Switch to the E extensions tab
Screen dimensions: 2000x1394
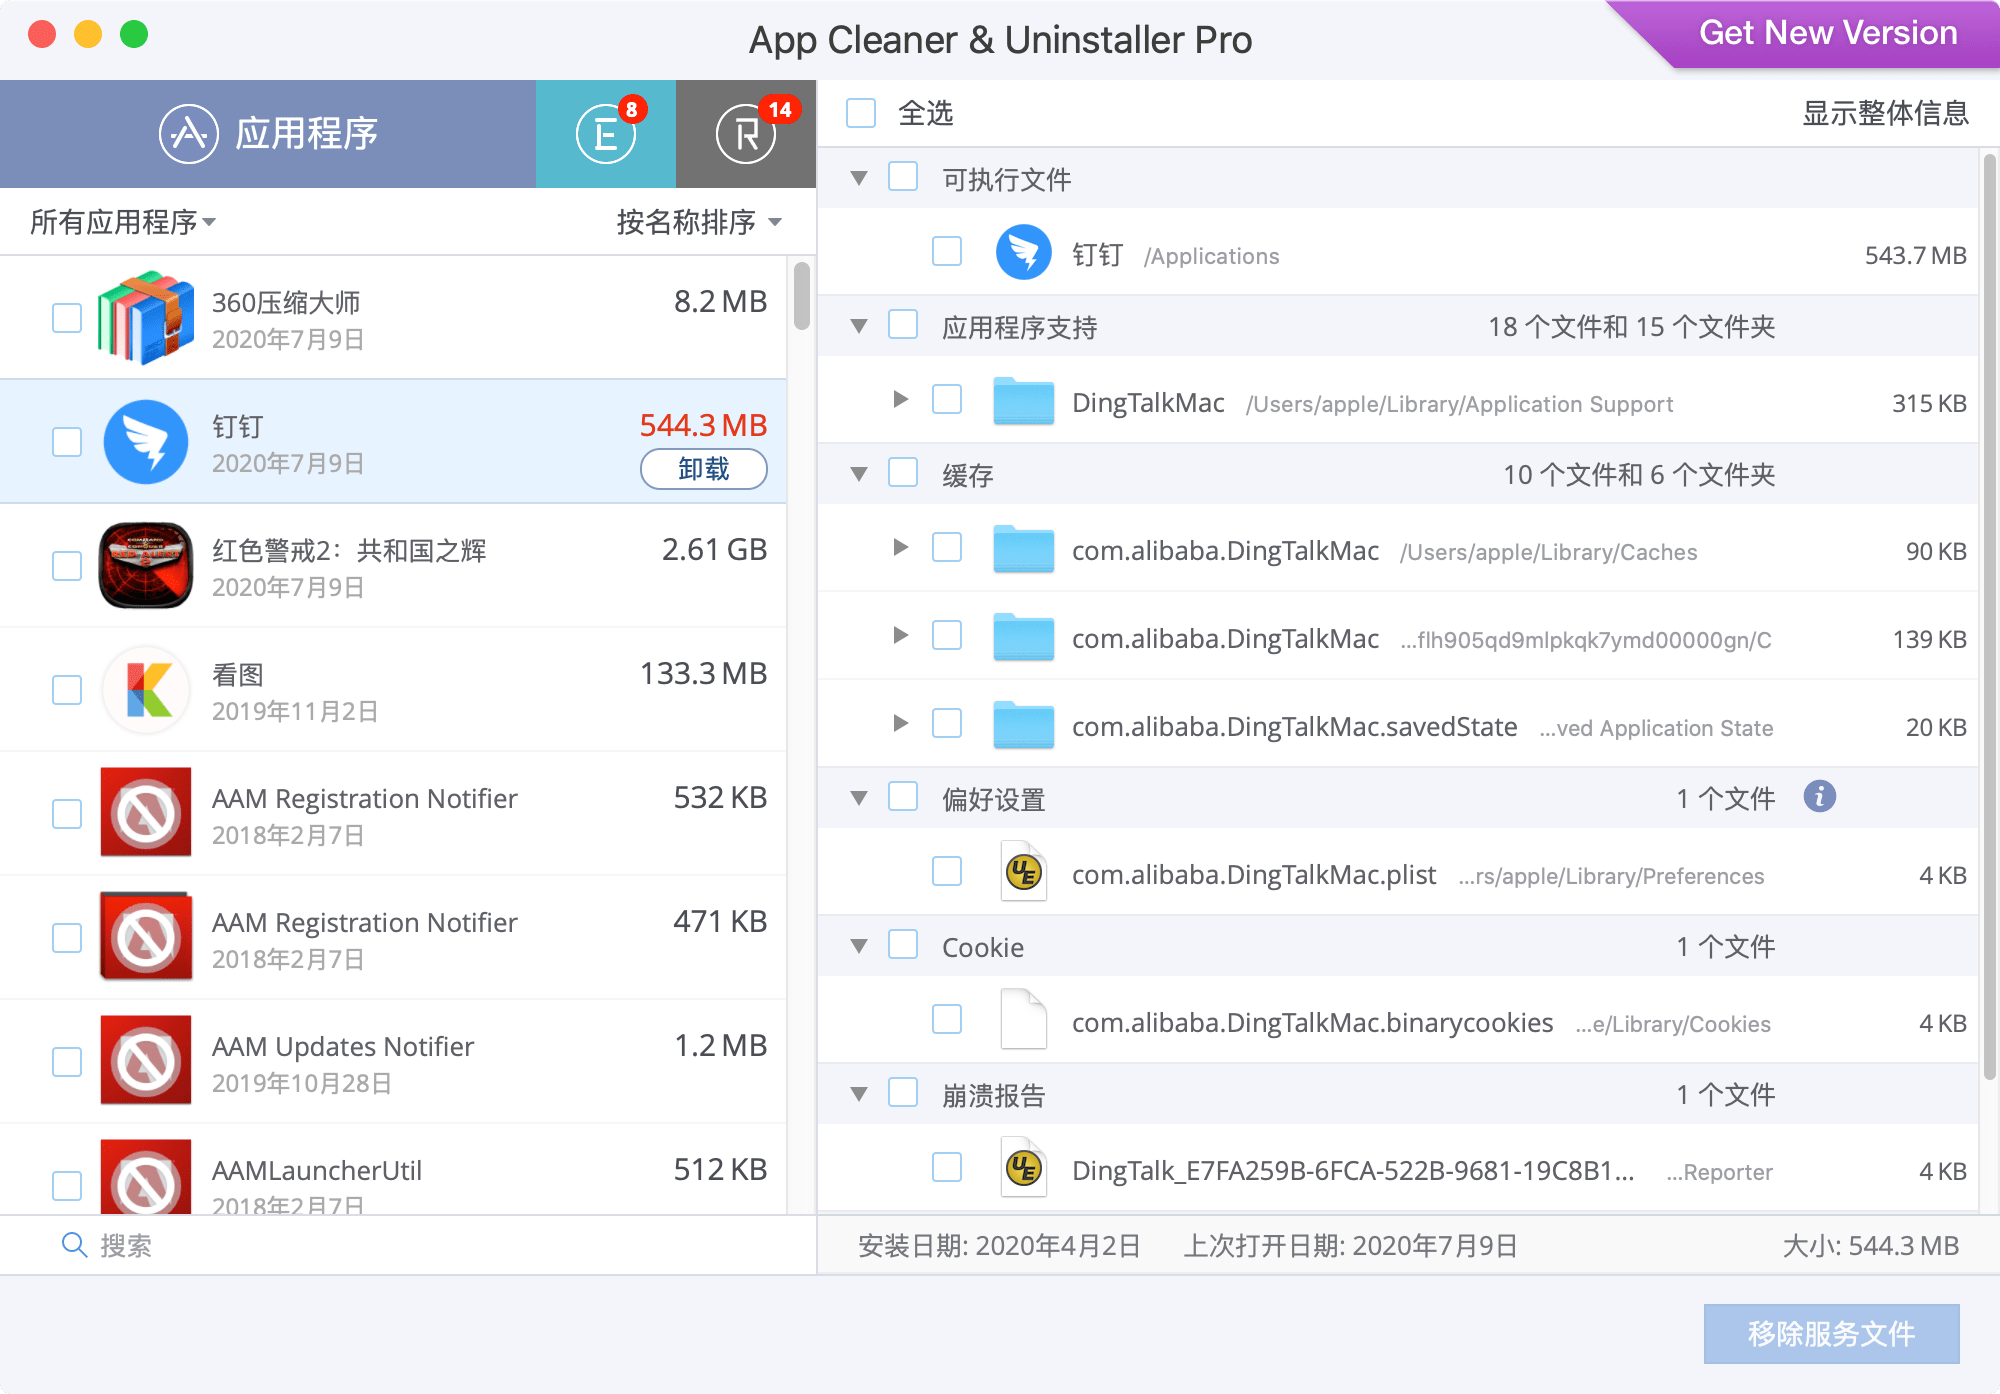click(605, 133)
